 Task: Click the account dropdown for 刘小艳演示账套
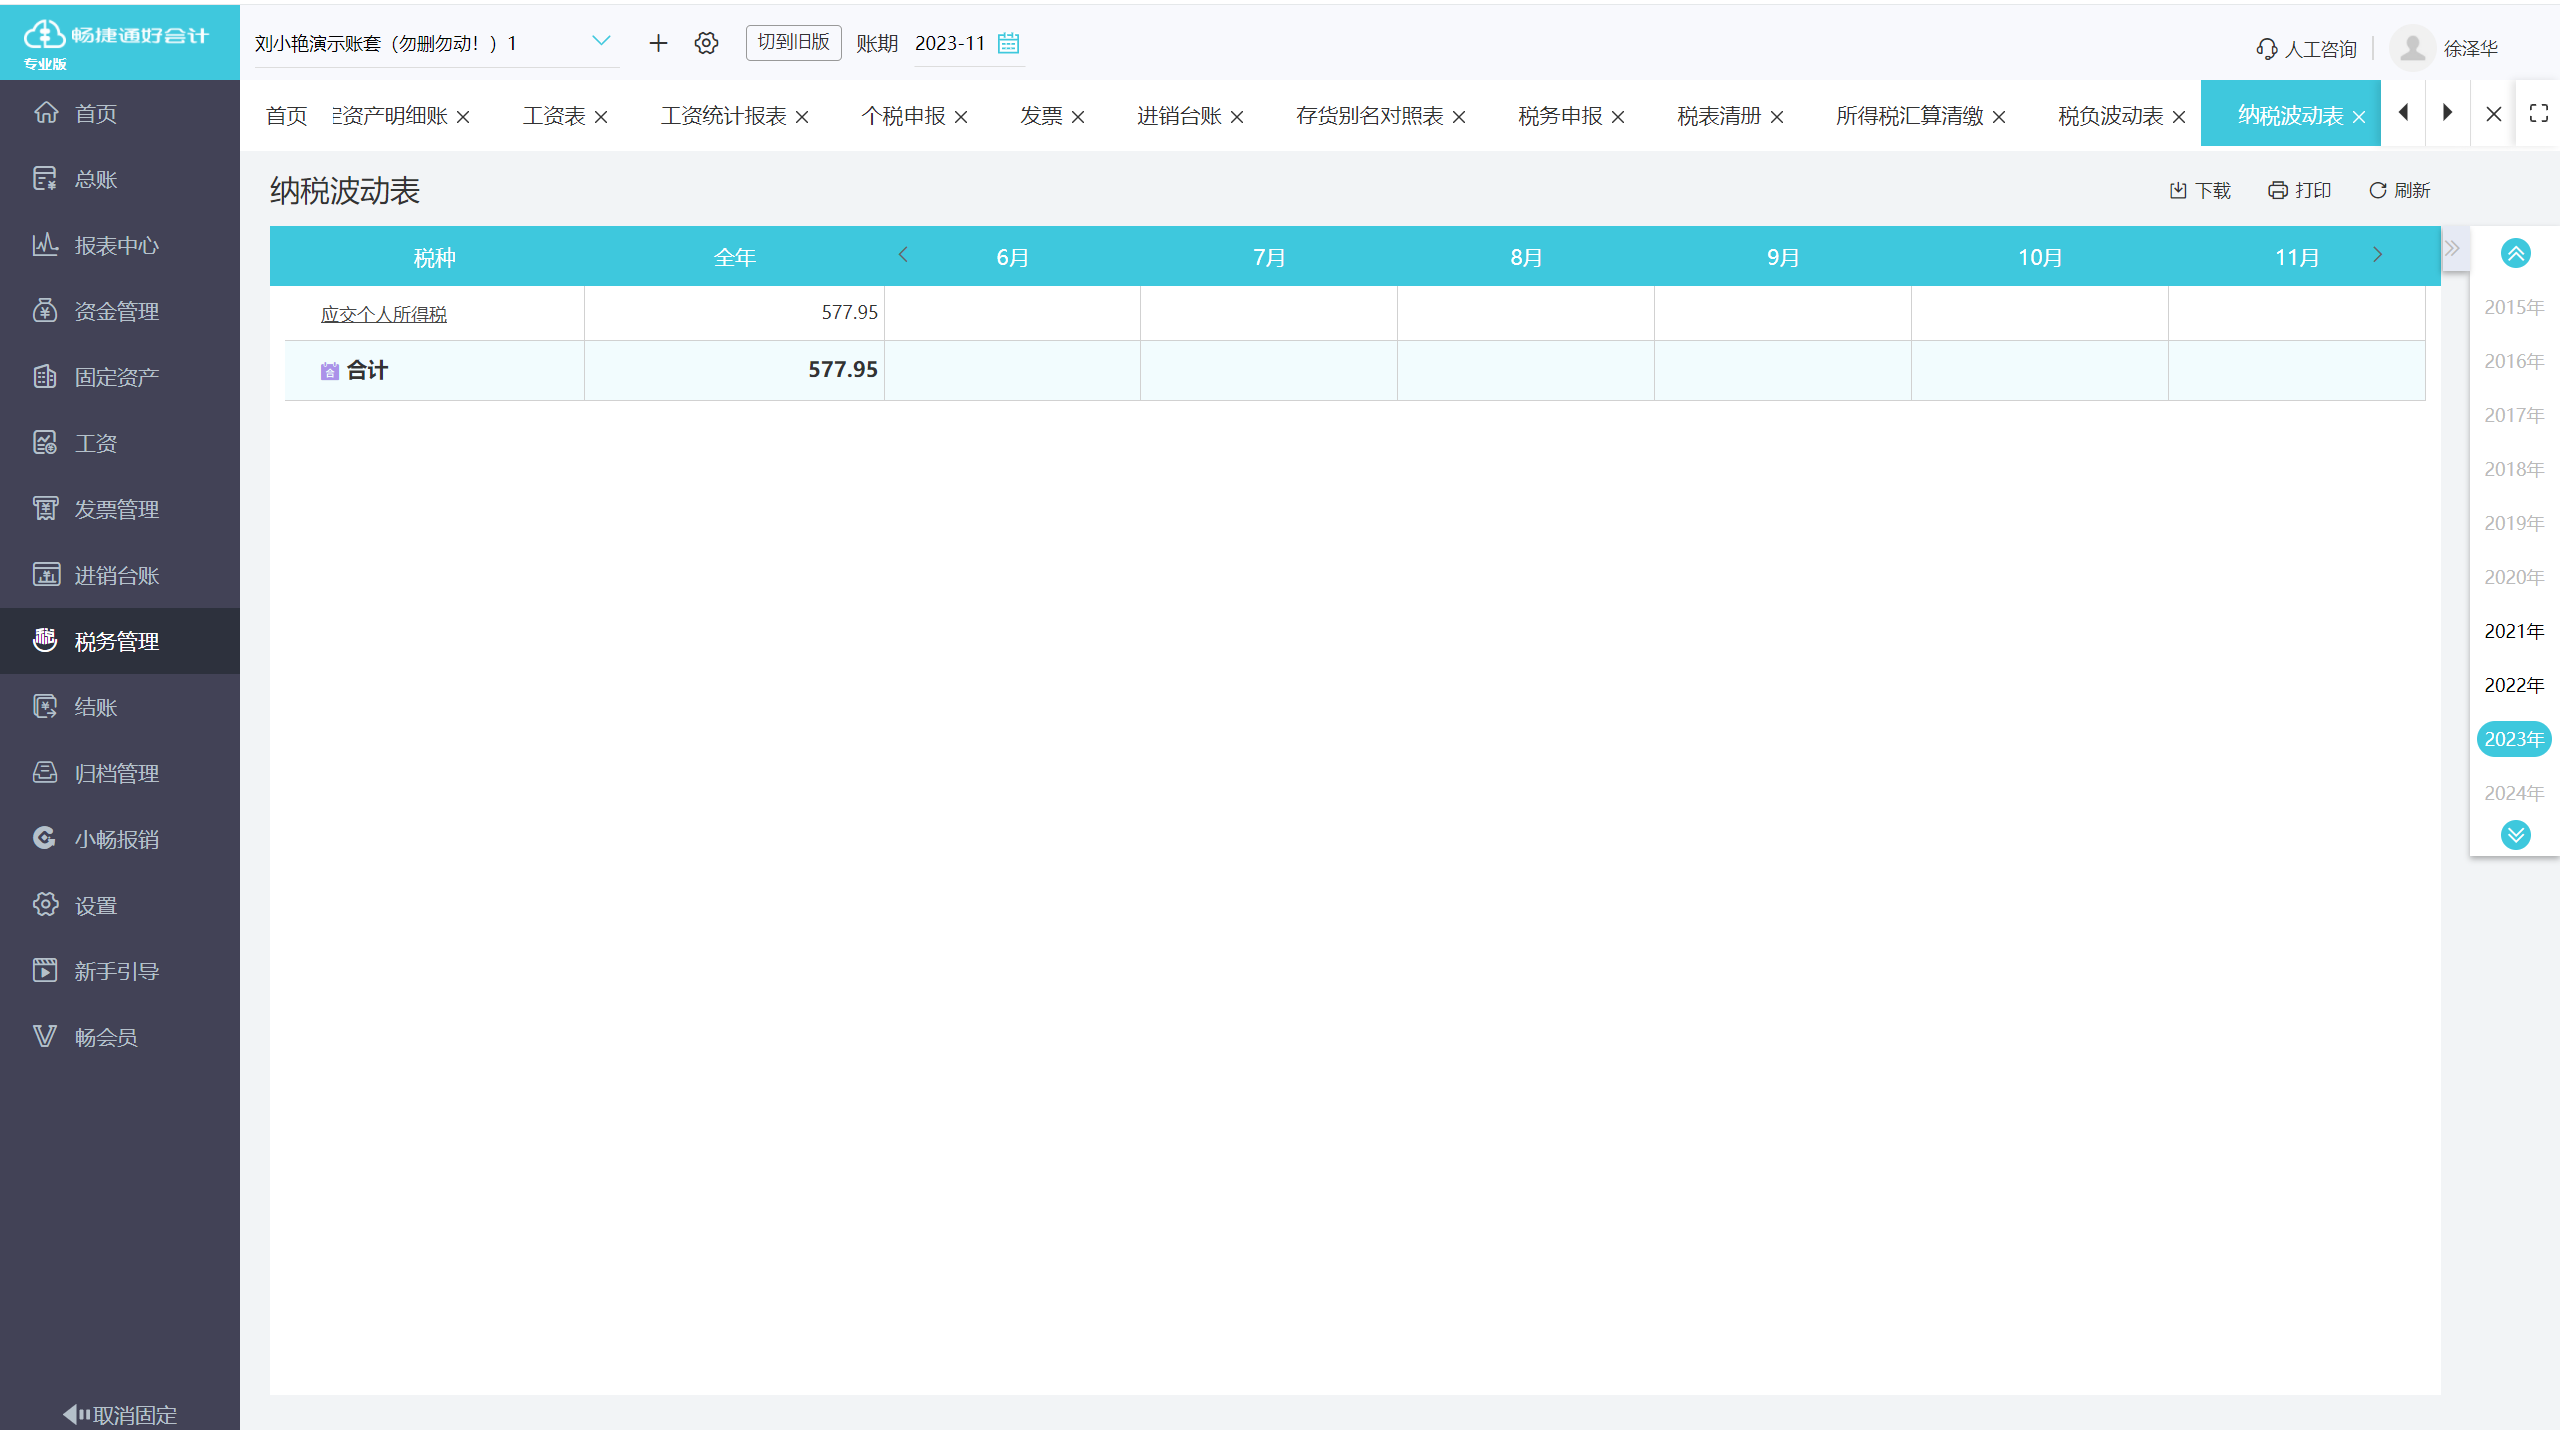click(601, 42)
